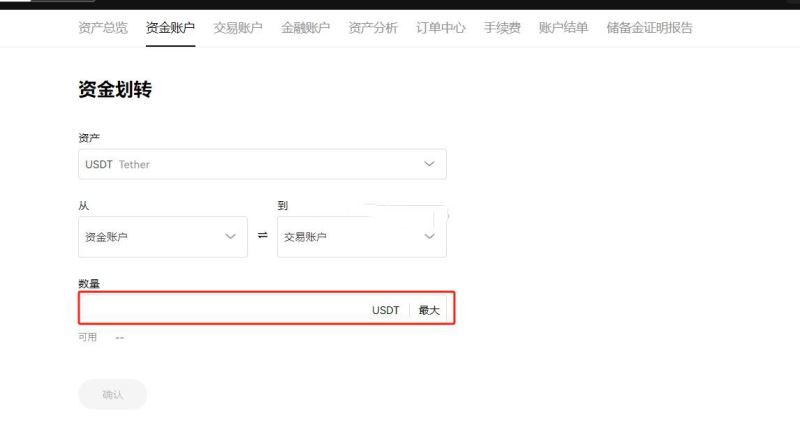Open the USDT Tether asset dropdown
This screenshot has width=800, height=432.
(262, 164)
